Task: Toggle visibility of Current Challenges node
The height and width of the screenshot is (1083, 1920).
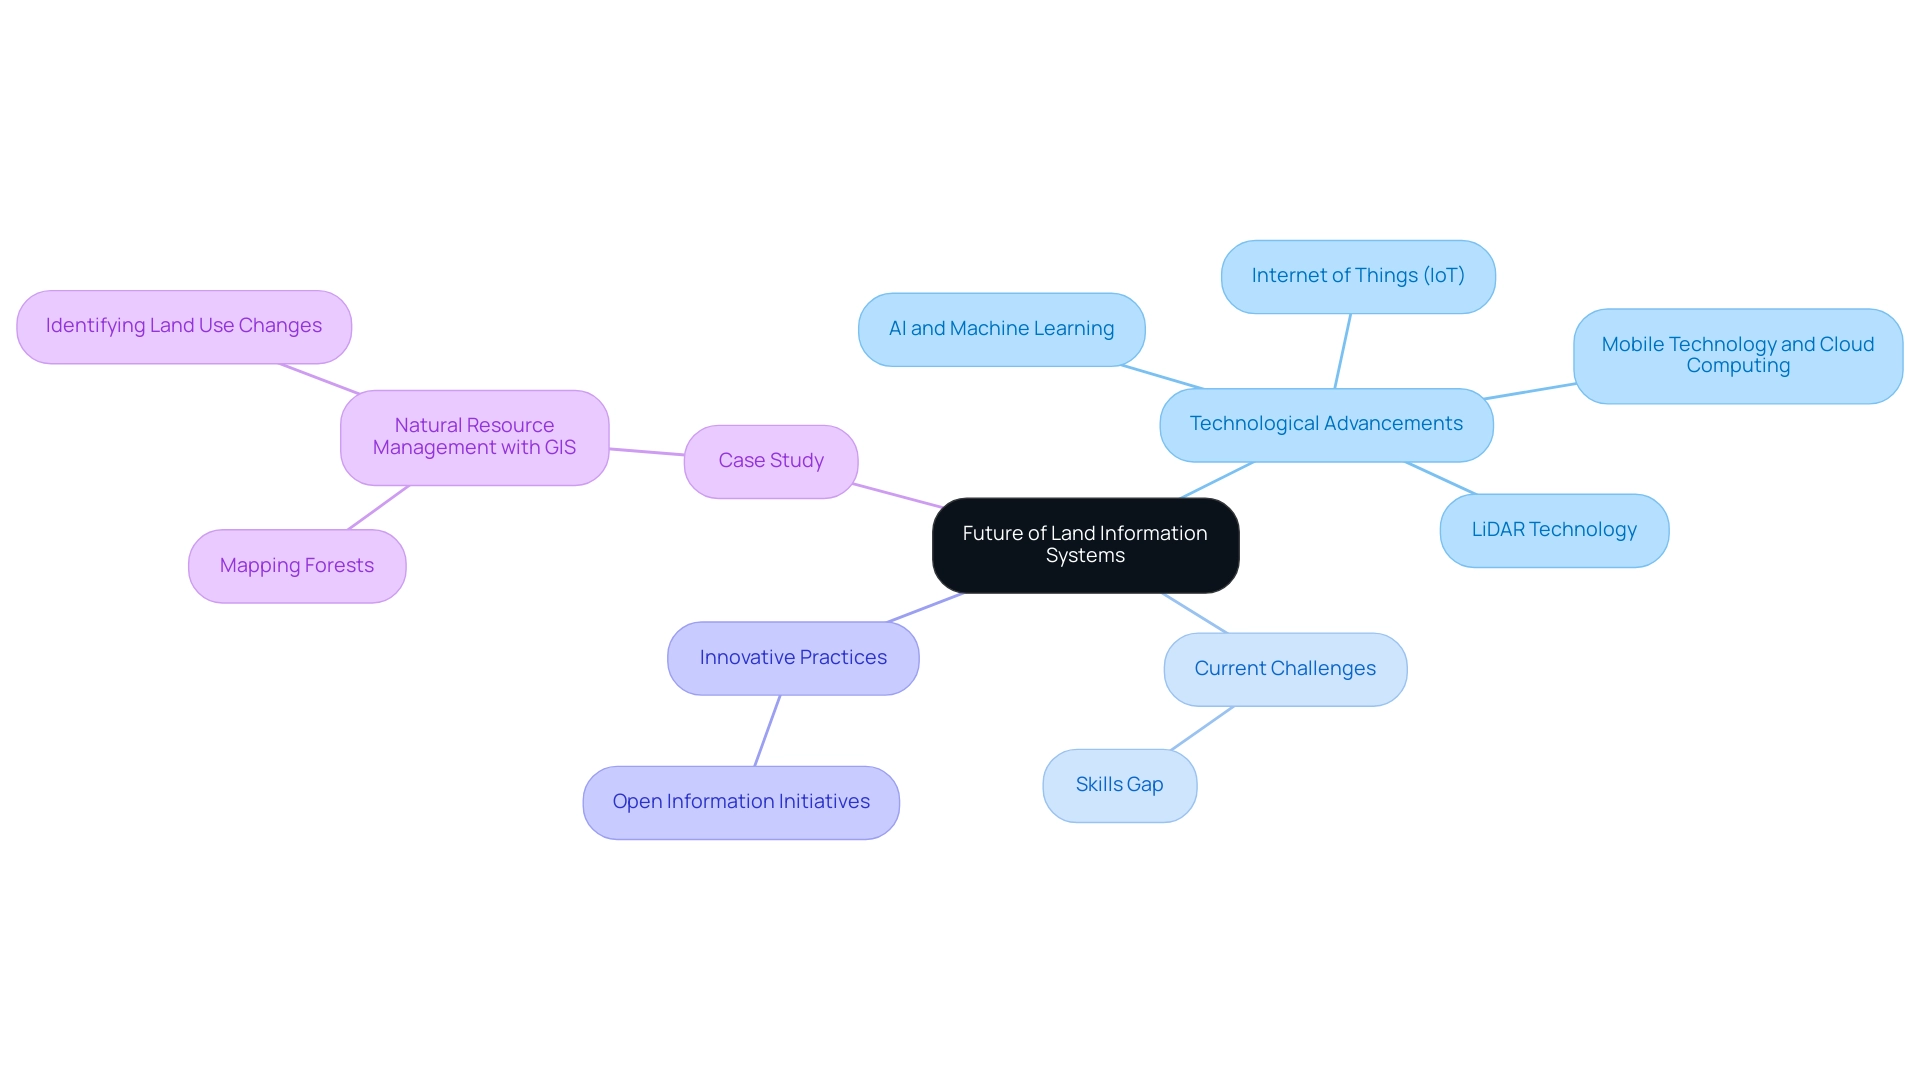Action: coord(1287,667)
